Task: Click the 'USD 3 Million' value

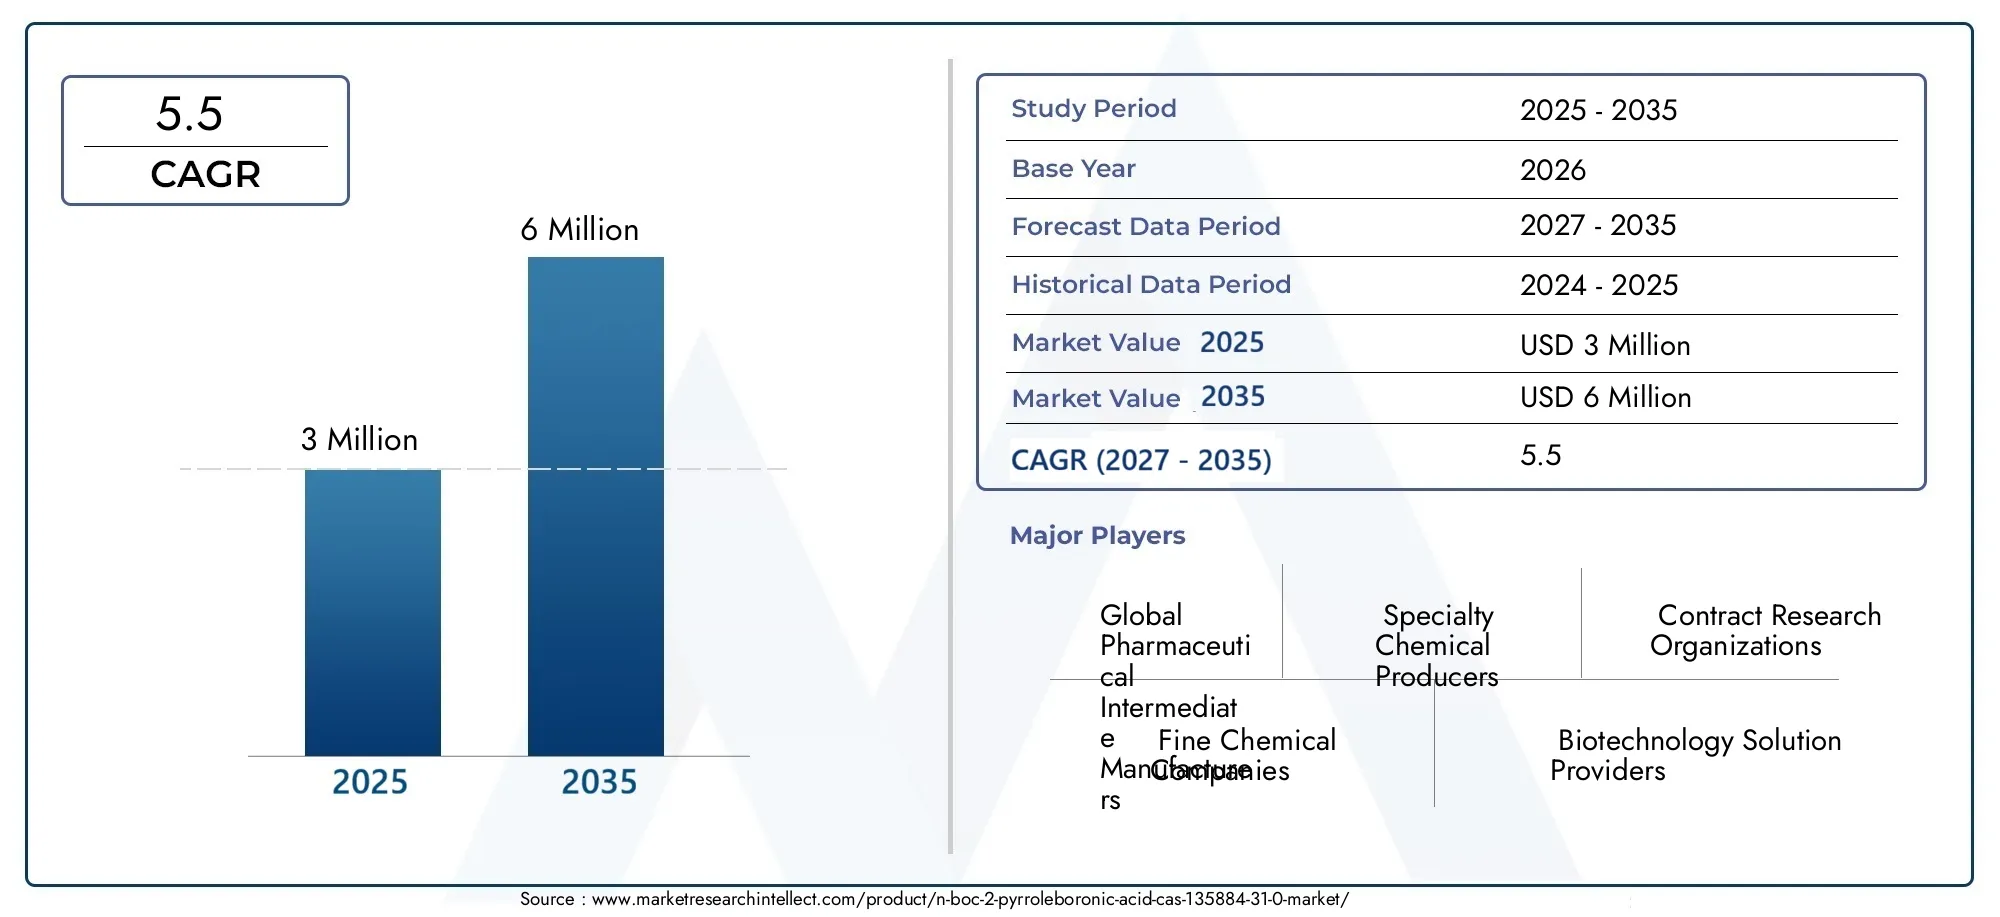Action: (x=1605, y=345)
